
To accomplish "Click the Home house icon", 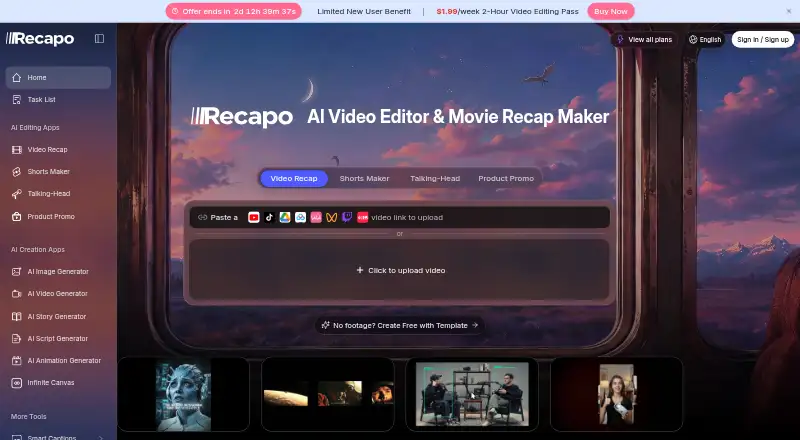I will [x=17, y=78].
